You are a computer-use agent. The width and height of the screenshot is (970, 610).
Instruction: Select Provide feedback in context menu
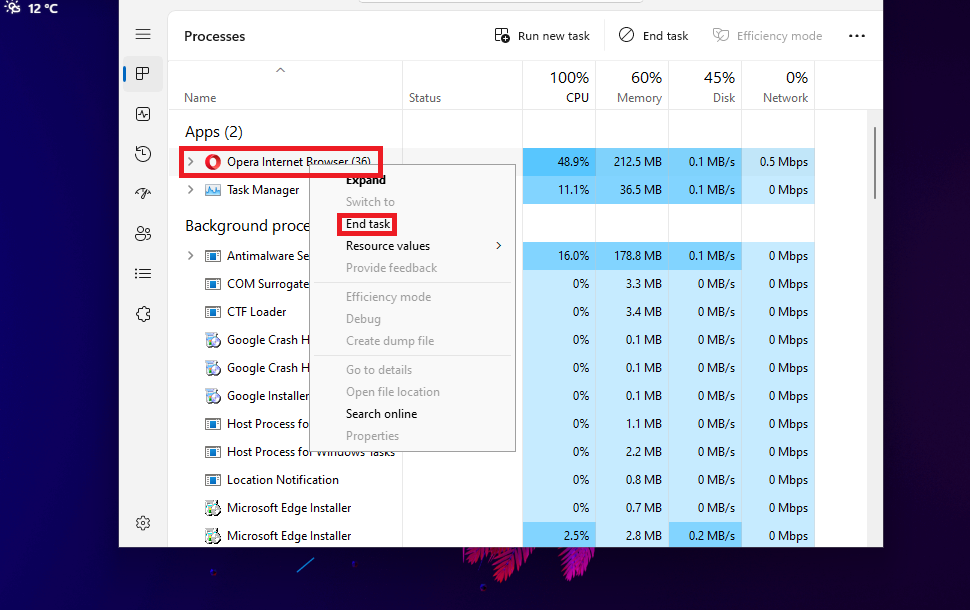[x=392, y=268]
